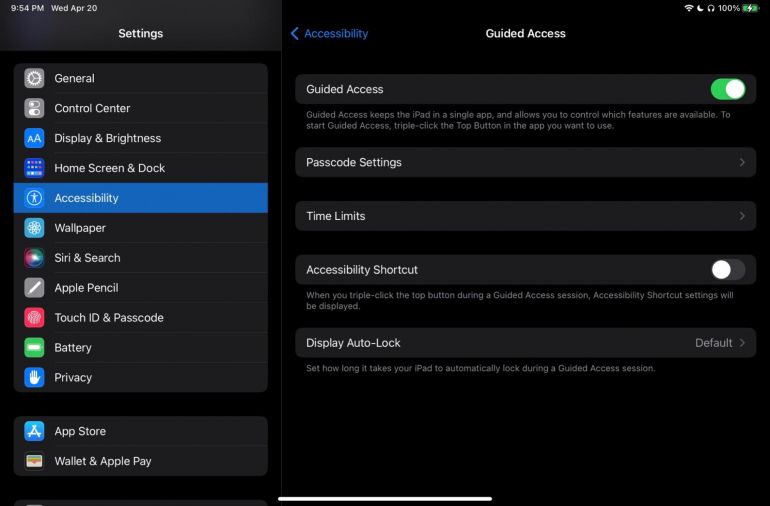
Task: Open Wallet & Apple Pay settings
Action: pyautogui.click(x=141, y=461)
